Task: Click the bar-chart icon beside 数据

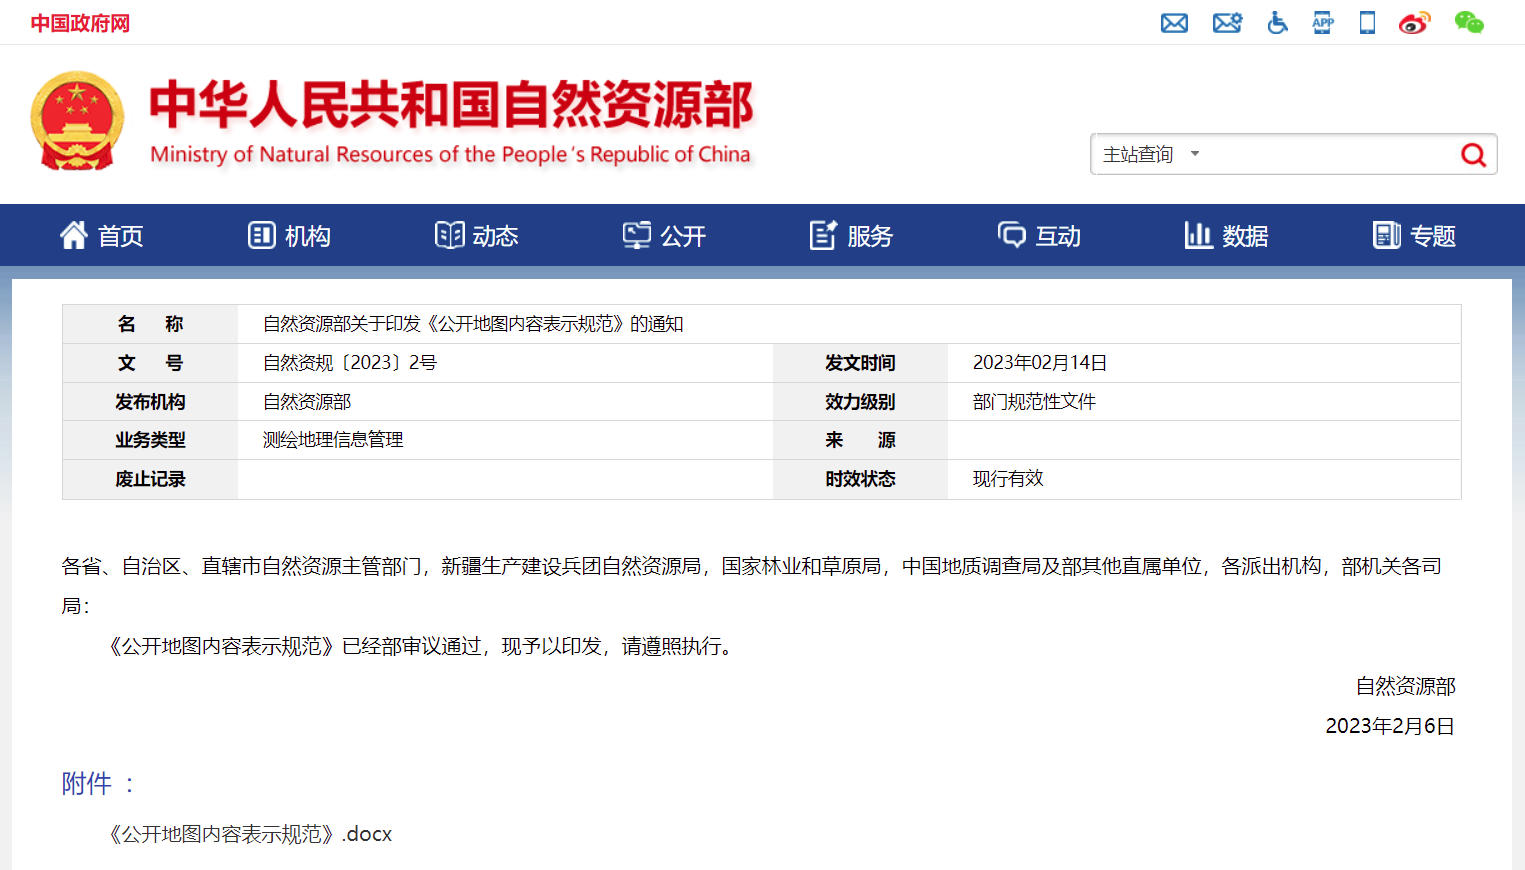Action: (x=1199, y=234)
